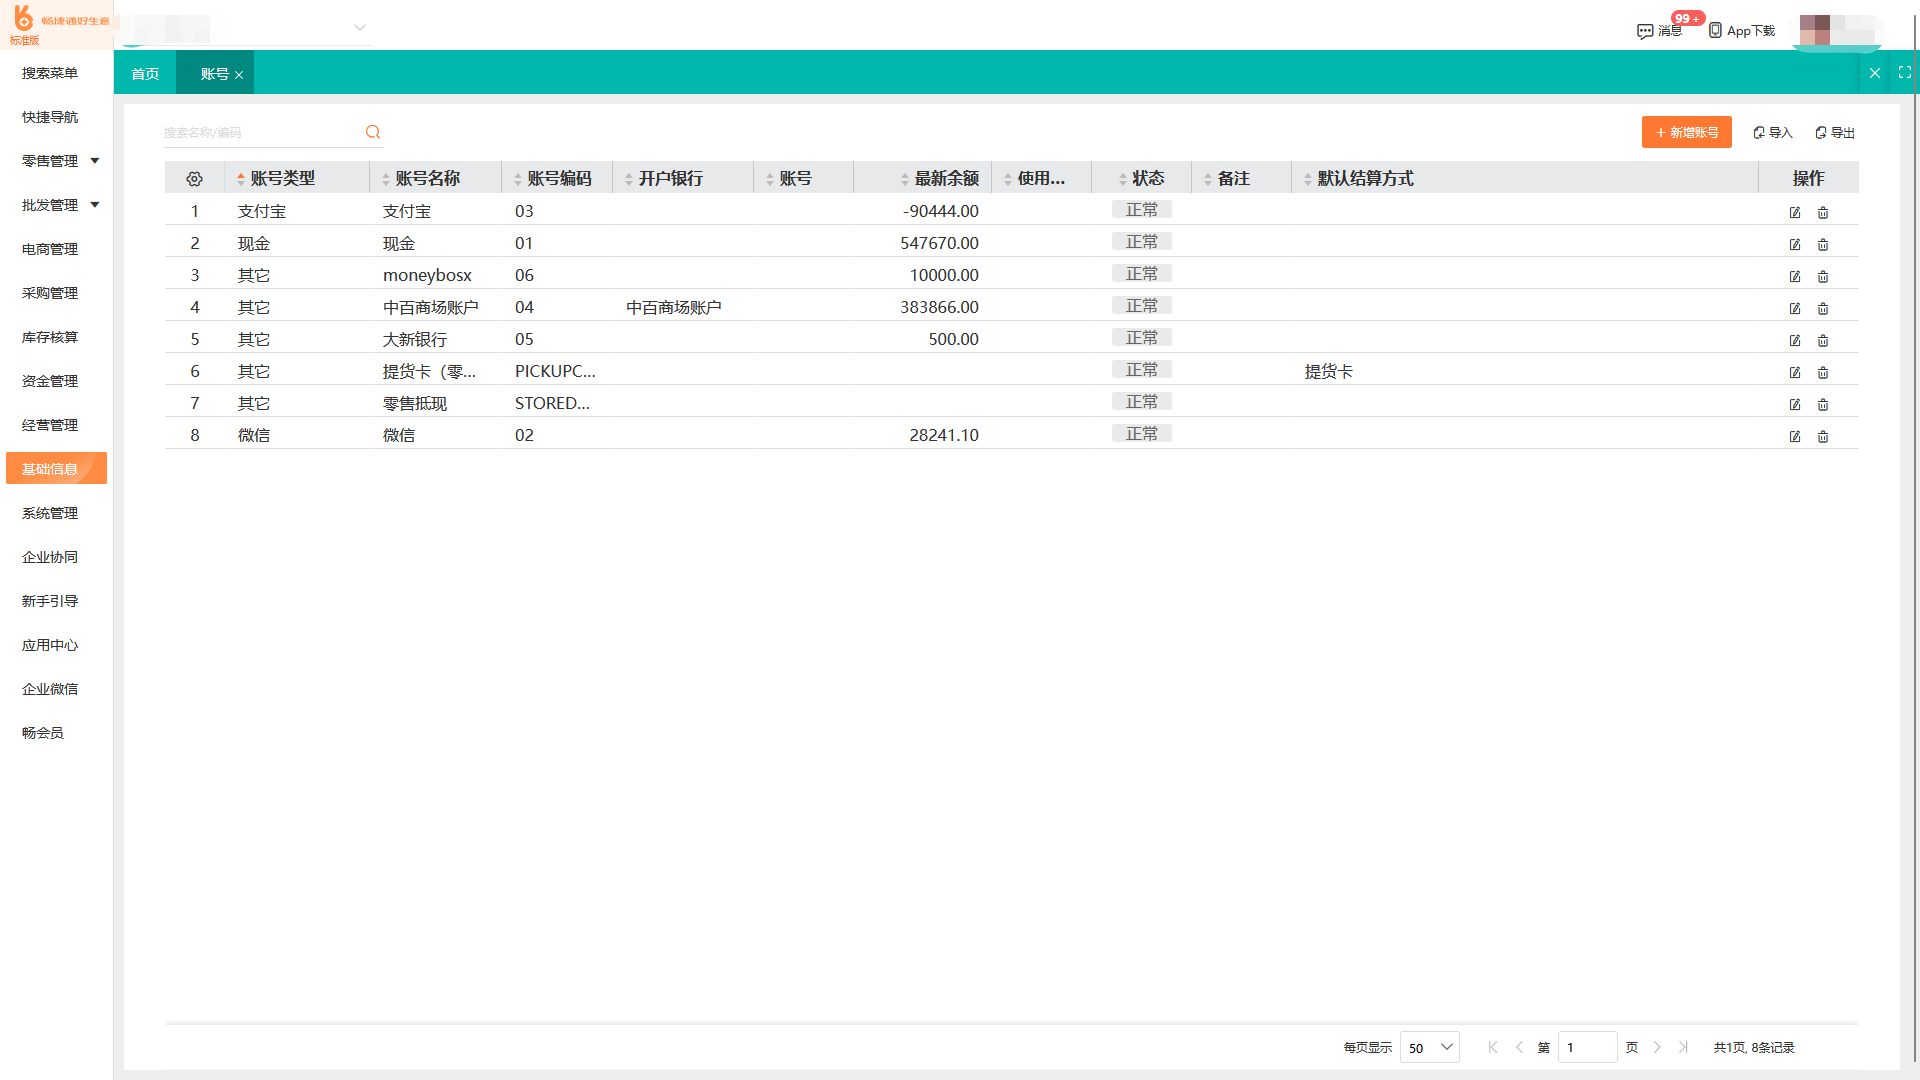Click the edit icon for moneybosx account
Image resolution: width=1920 pixels, height=1080 pixels.
coord(1795,274)
